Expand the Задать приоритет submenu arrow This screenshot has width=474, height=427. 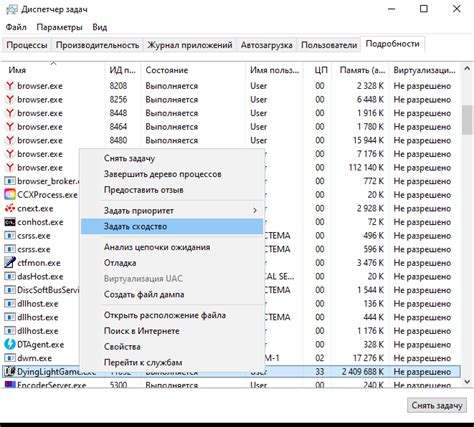pos(255,211)
